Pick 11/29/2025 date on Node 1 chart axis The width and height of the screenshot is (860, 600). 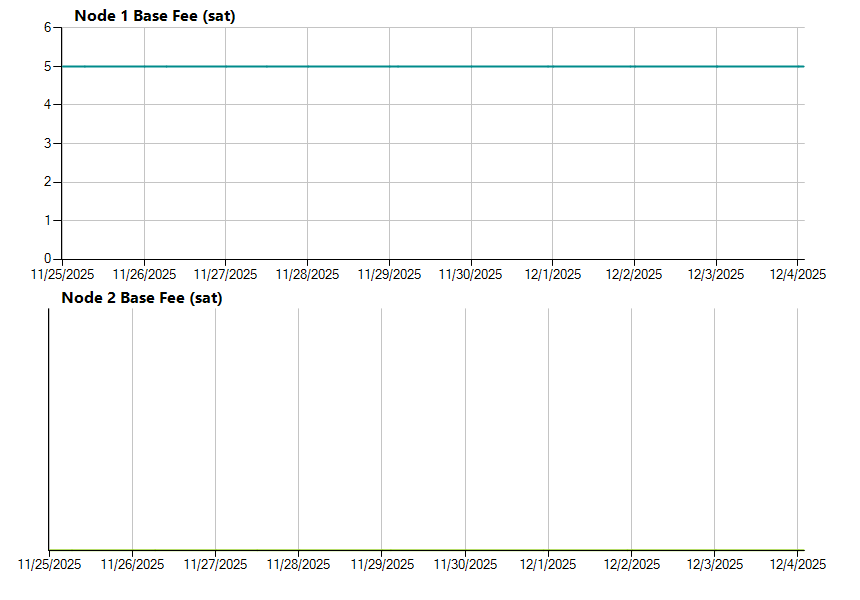389,274
